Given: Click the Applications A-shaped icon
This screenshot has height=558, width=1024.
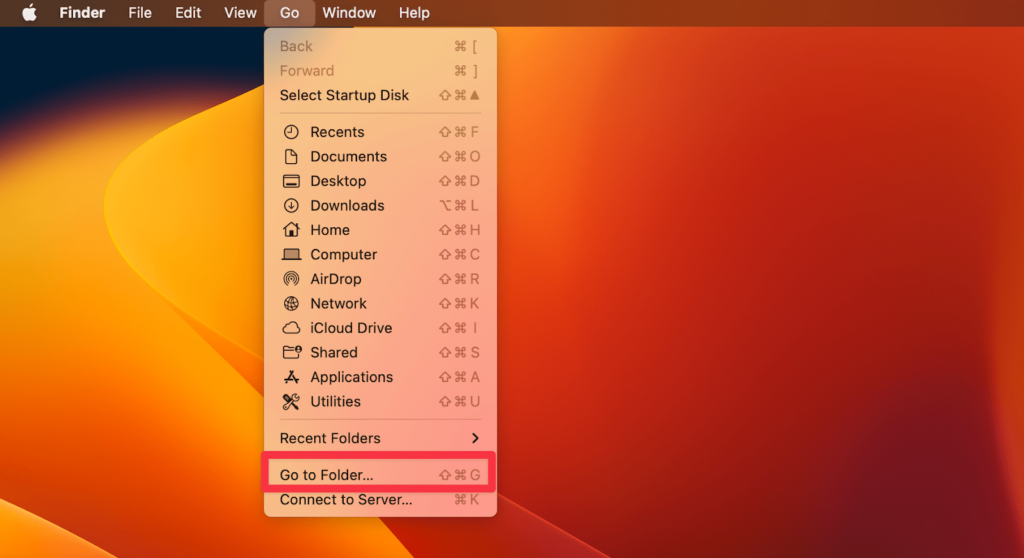Looking at the screenshot, I should (291, 377).
